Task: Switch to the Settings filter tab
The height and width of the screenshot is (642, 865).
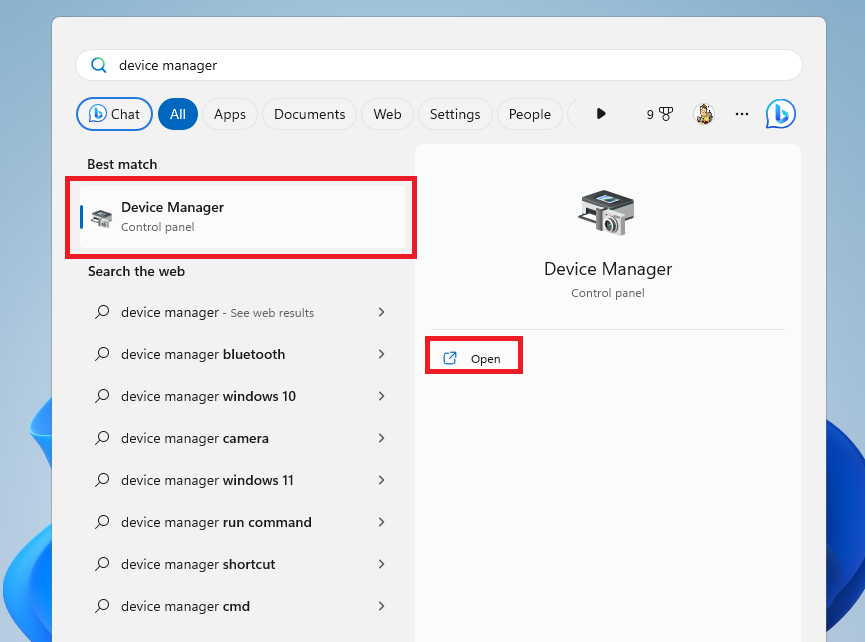Action: [x=455, y=114]
